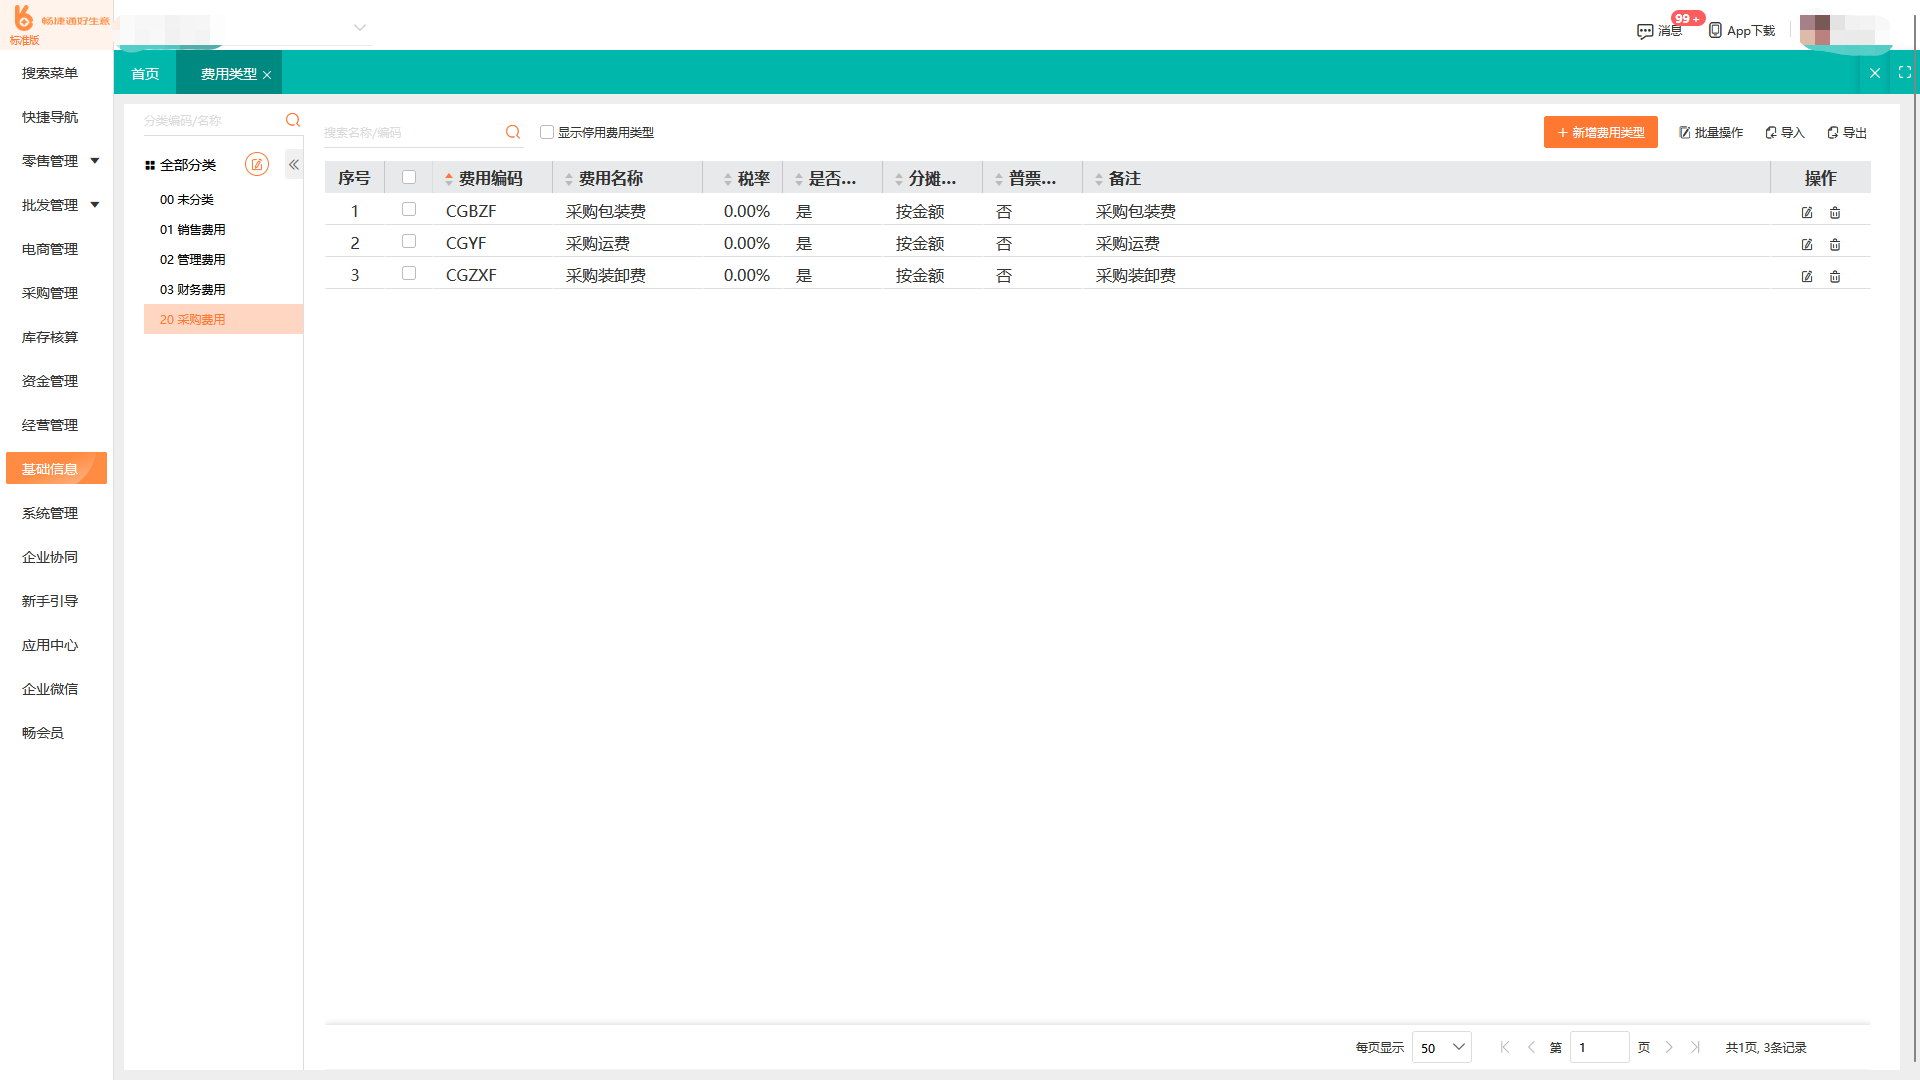Click next page navigation arrow
This screenshot has width=1920, height=1080.
click(1669, 1047)
